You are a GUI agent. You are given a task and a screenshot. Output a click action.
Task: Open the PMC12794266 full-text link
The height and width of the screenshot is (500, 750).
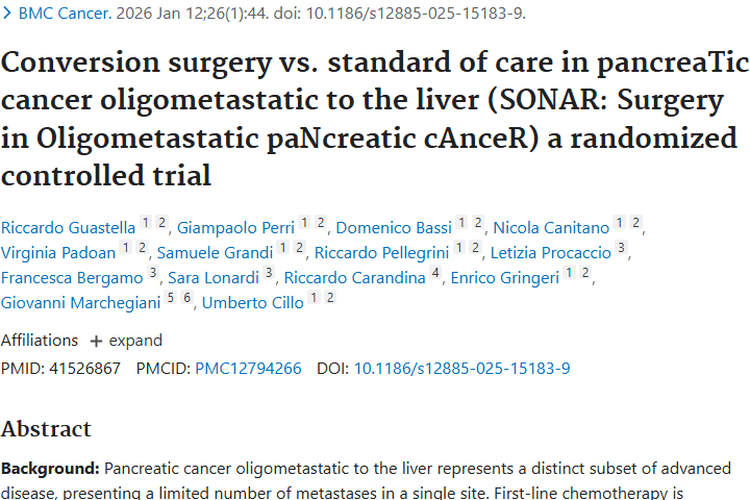pyautogui.click(x=248, y=368)
